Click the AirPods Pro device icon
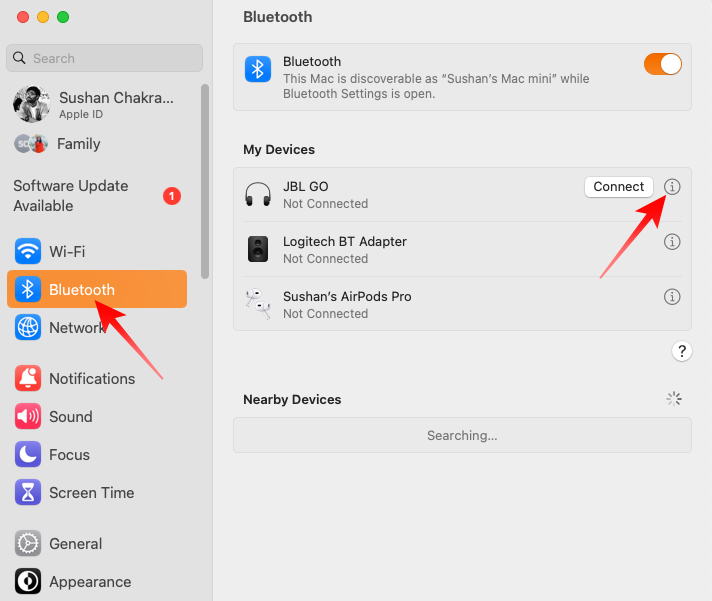This screenshot has height=601, width=712. pos(258,304)
